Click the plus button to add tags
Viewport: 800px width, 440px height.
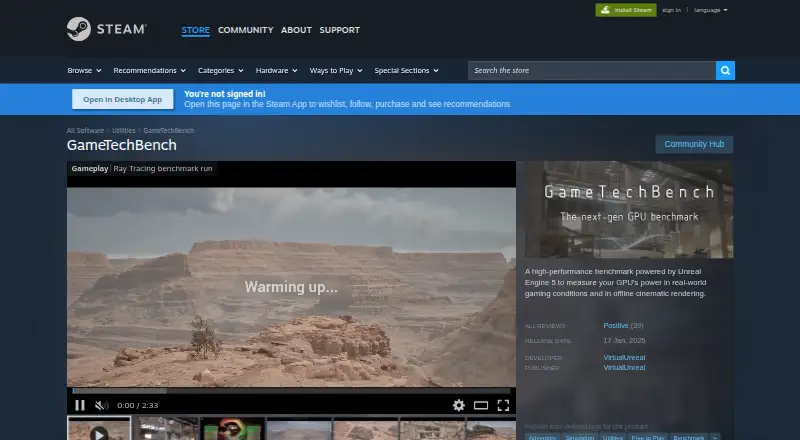coord(715,437)
